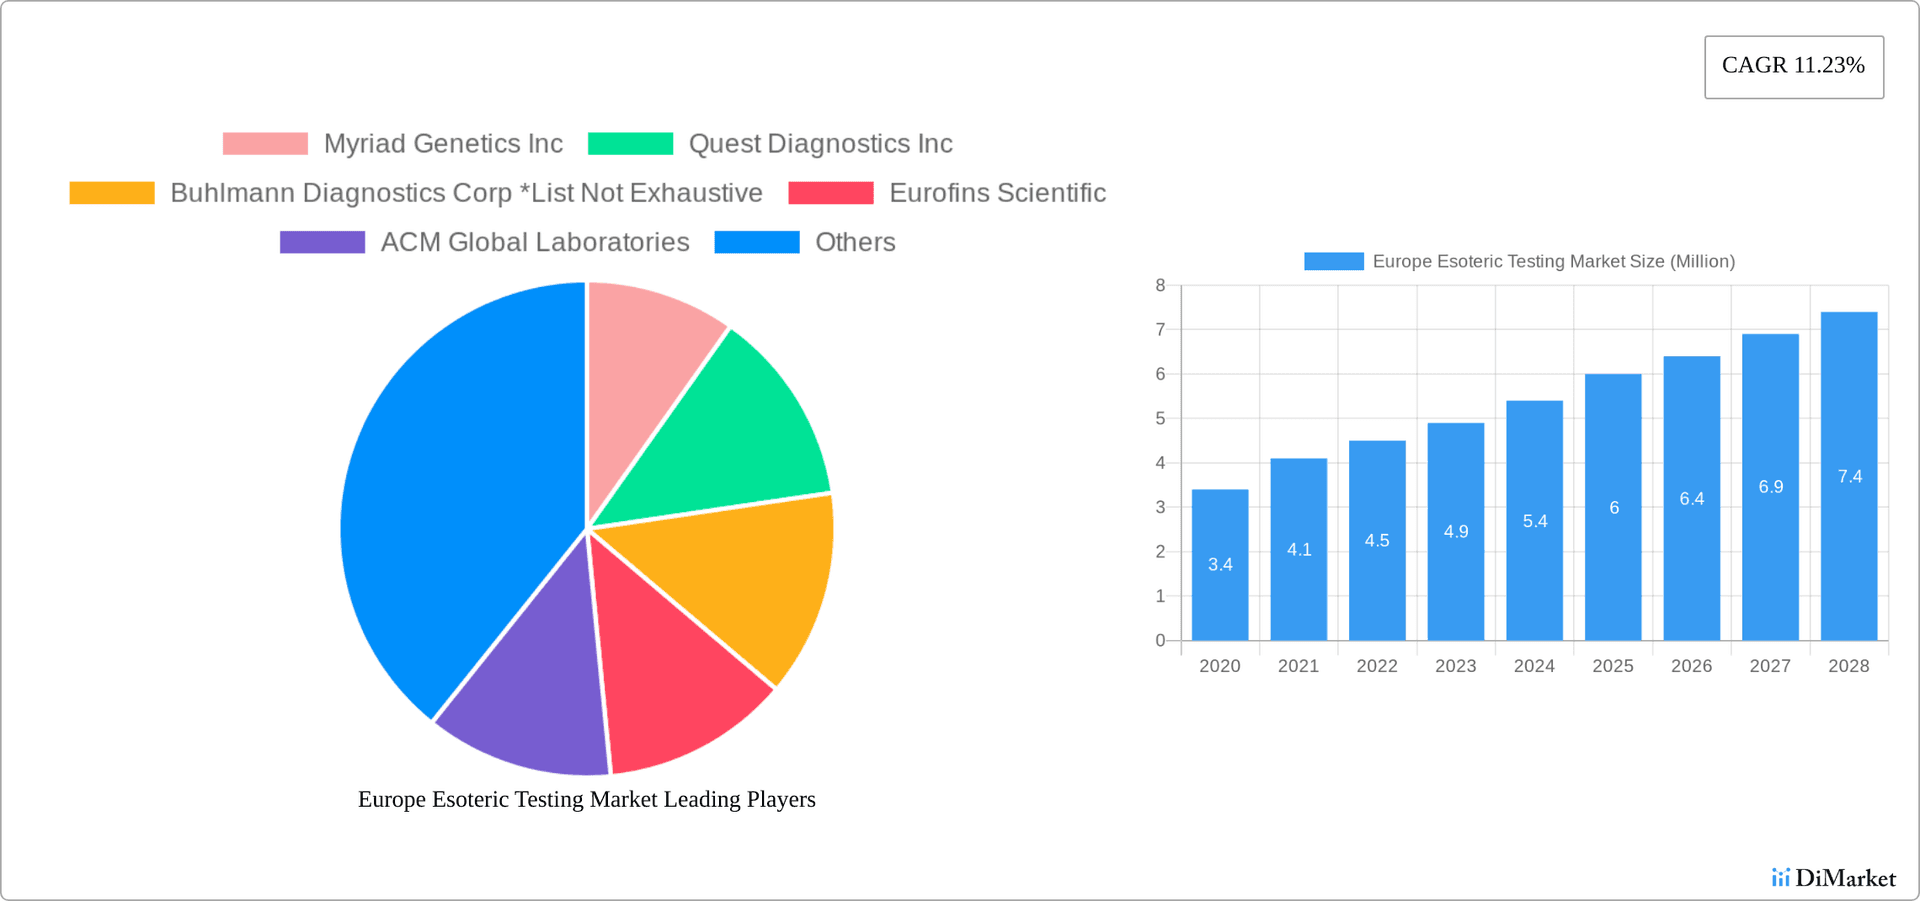Click the Europe Esoteric Testing Market title
Viewport: 1920px width, 901px height.
(586, 799)
